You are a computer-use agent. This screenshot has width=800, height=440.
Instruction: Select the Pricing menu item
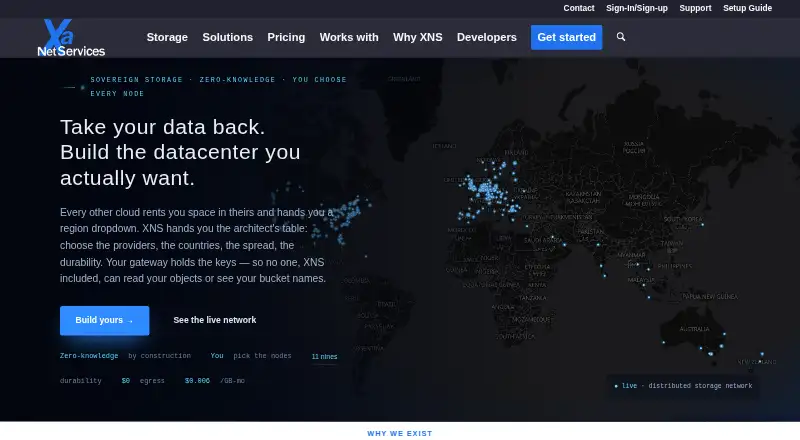(x=286, y=37)
